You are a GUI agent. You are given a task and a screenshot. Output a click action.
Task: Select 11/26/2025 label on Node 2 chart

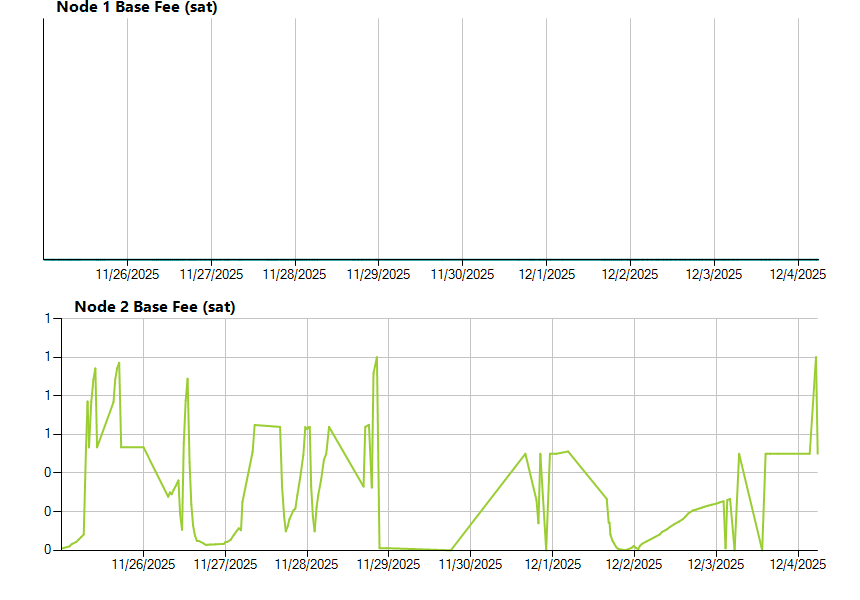tap(143, 565)
